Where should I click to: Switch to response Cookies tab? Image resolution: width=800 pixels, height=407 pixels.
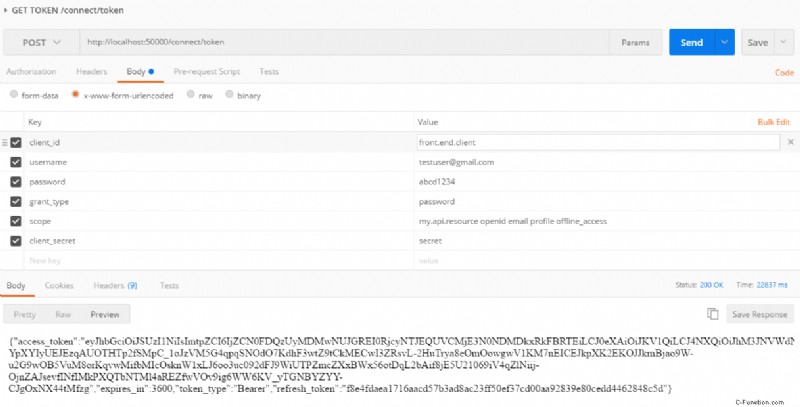click(59, 285)
